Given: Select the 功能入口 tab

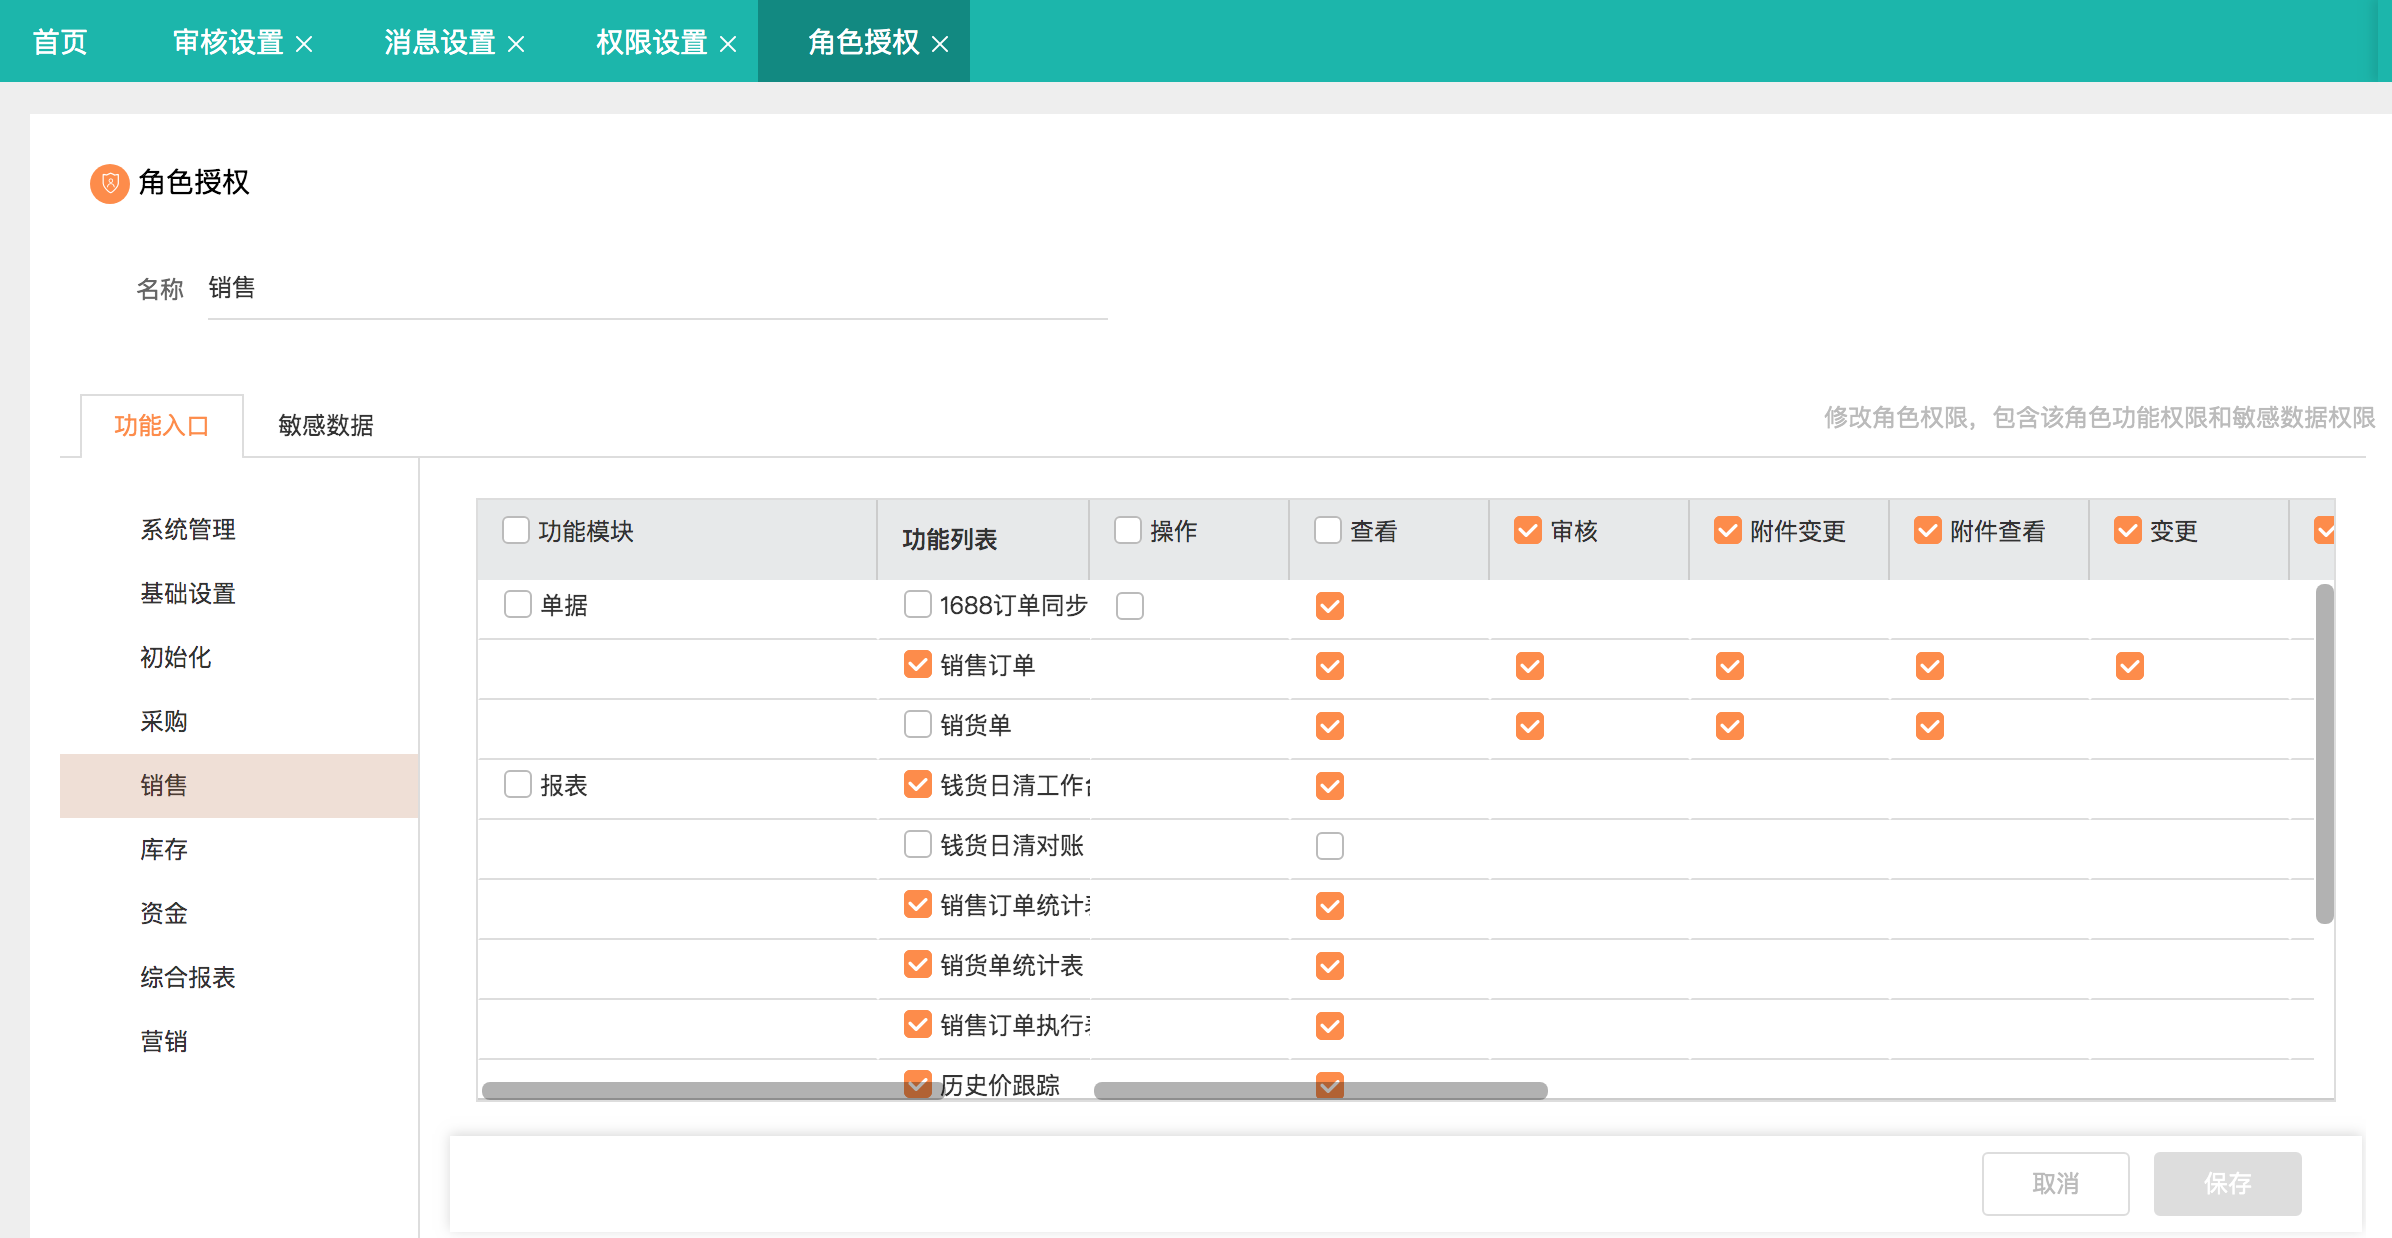Looking at the screenshot, I should pos(159,423).
